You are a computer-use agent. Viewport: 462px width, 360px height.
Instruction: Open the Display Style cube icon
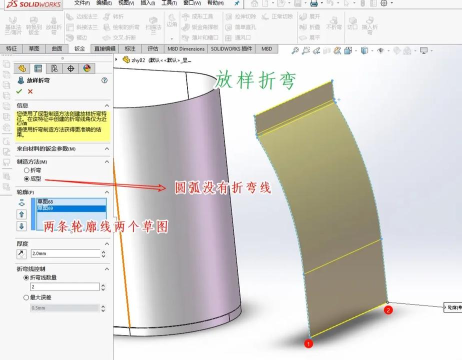coord(364,51)
